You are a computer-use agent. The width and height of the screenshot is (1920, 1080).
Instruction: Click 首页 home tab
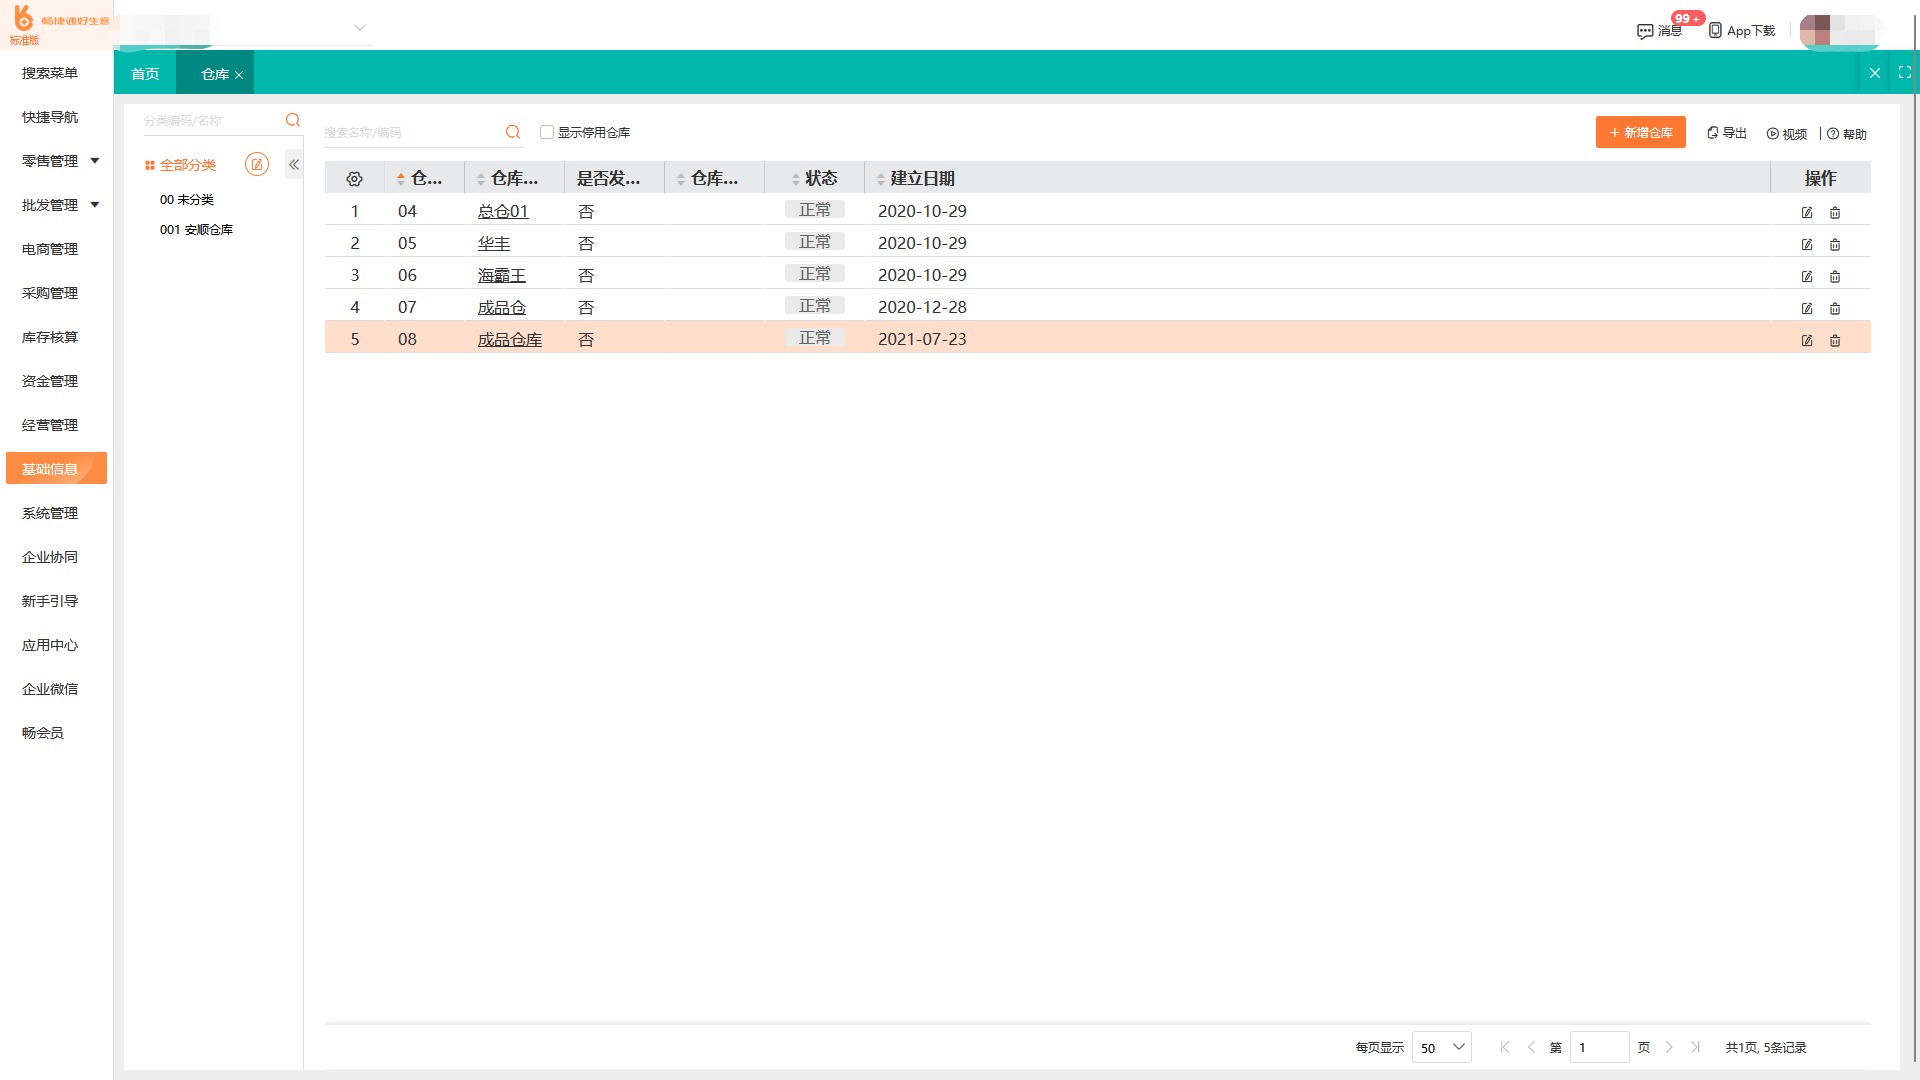[x=145, y=74]
